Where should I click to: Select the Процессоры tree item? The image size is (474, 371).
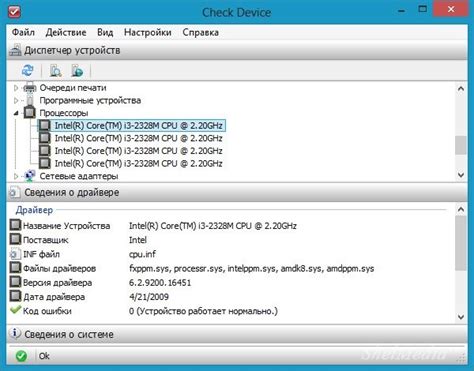tap(64, 113)
